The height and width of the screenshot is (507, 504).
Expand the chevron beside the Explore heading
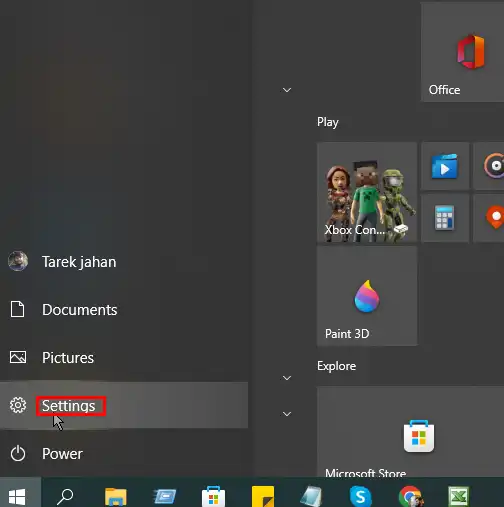pos(287,378)
